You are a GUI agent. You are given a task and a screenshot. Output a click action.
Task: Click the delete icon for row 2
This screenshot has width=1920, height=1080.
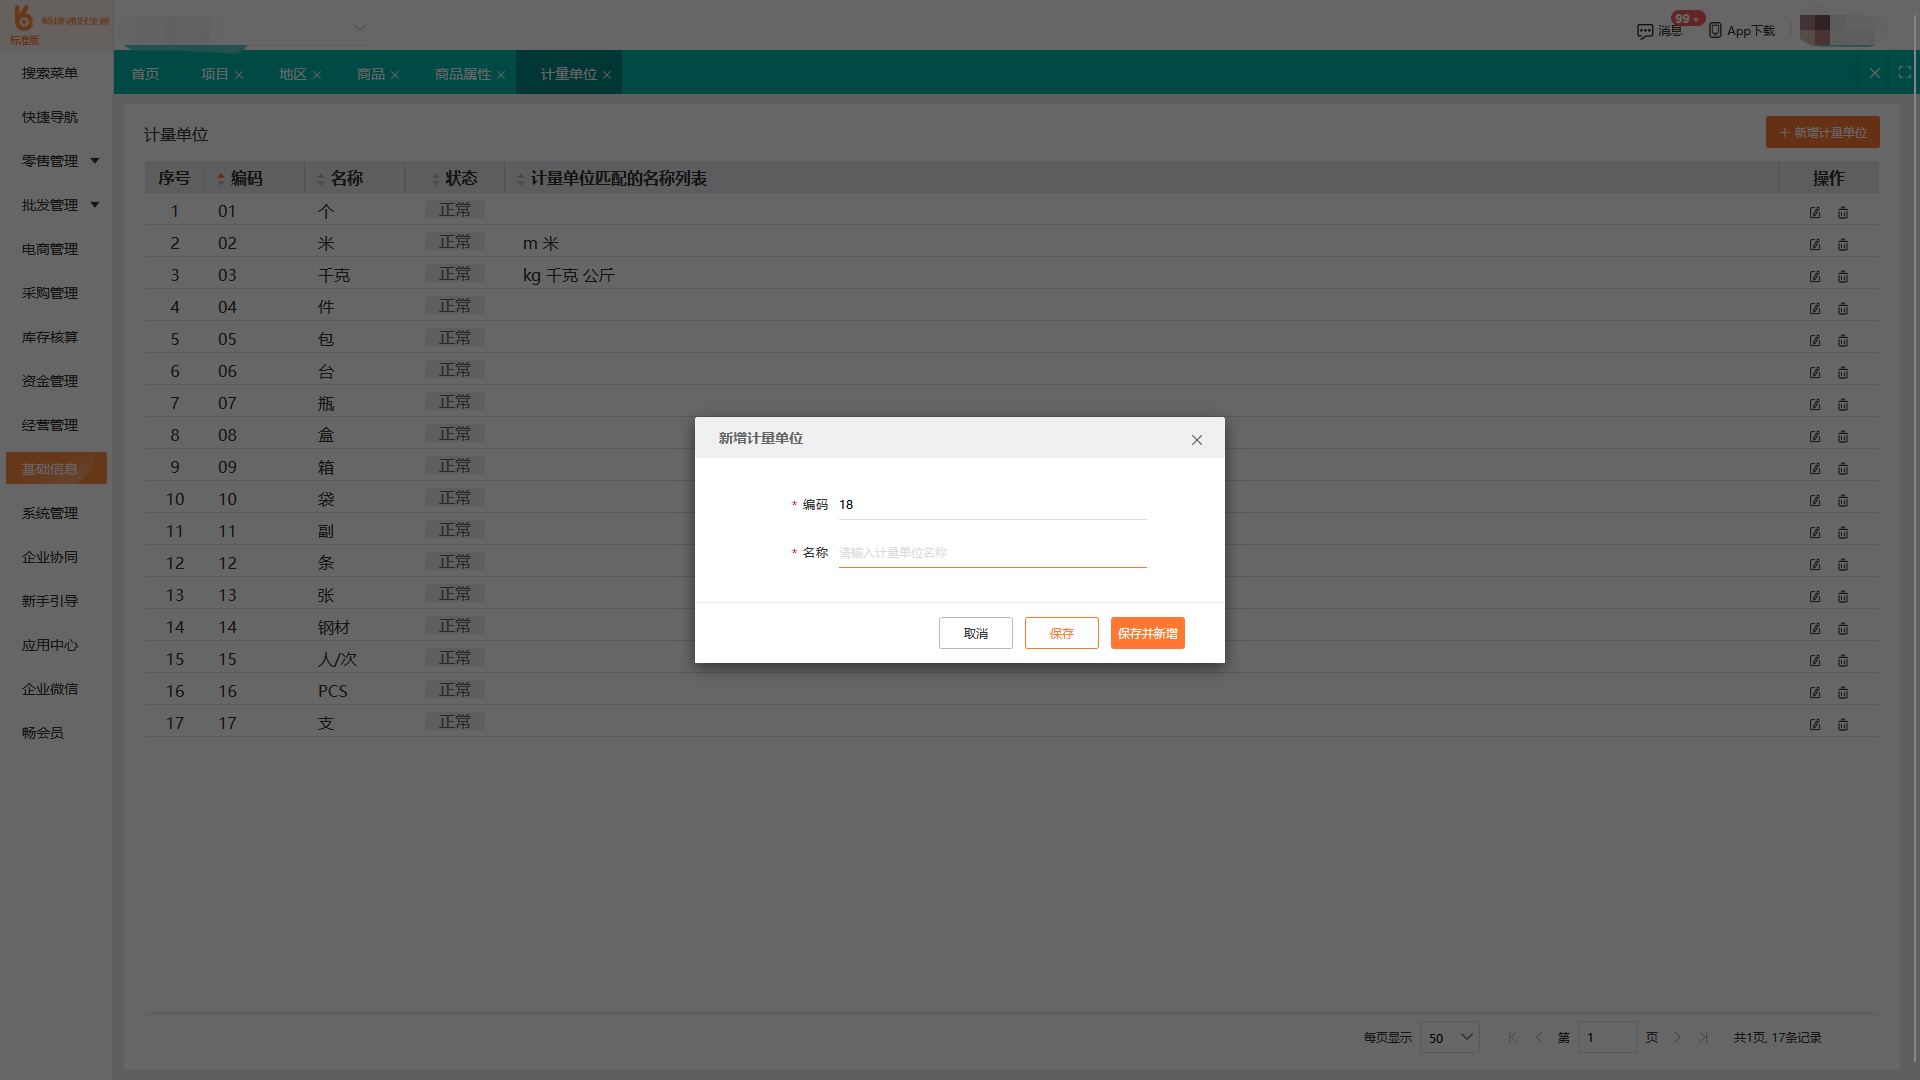[1844, 244]
